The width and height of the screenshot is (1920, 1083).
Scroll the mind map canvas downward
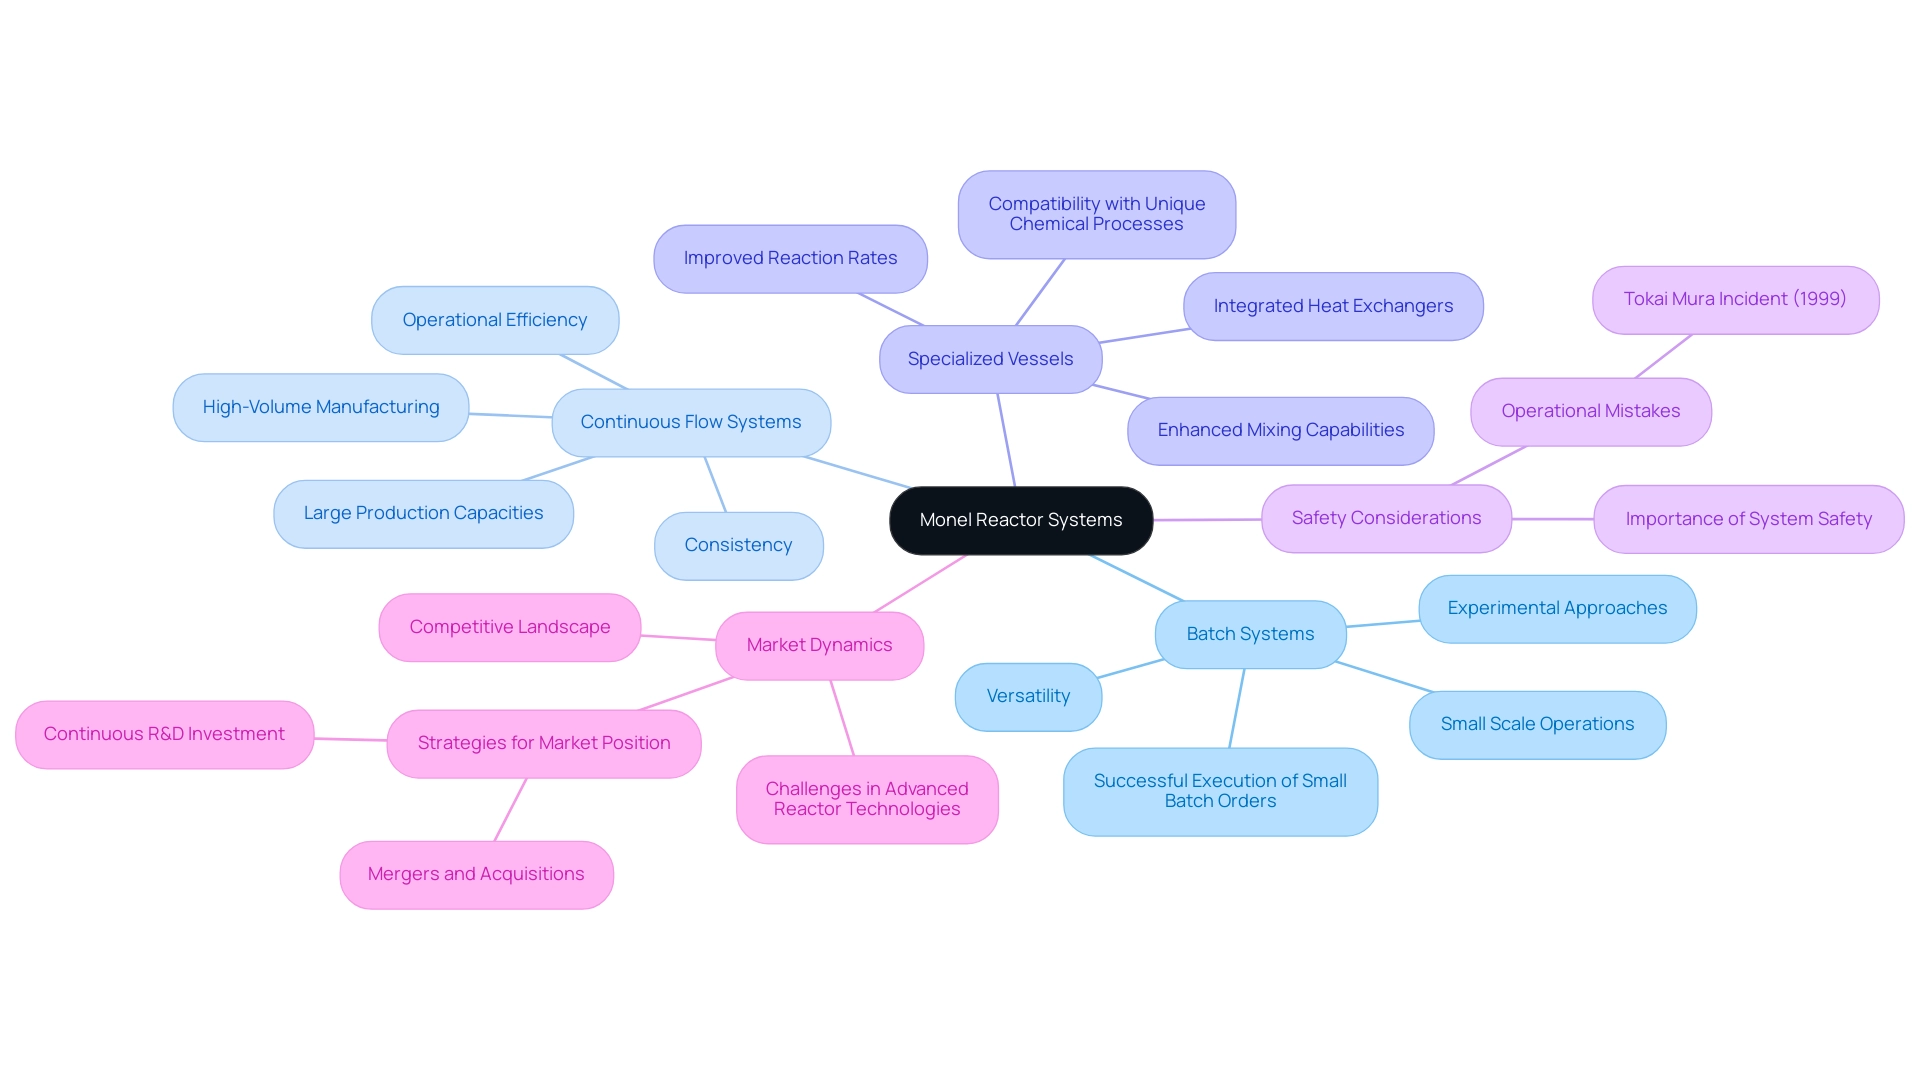click(960, 541)
